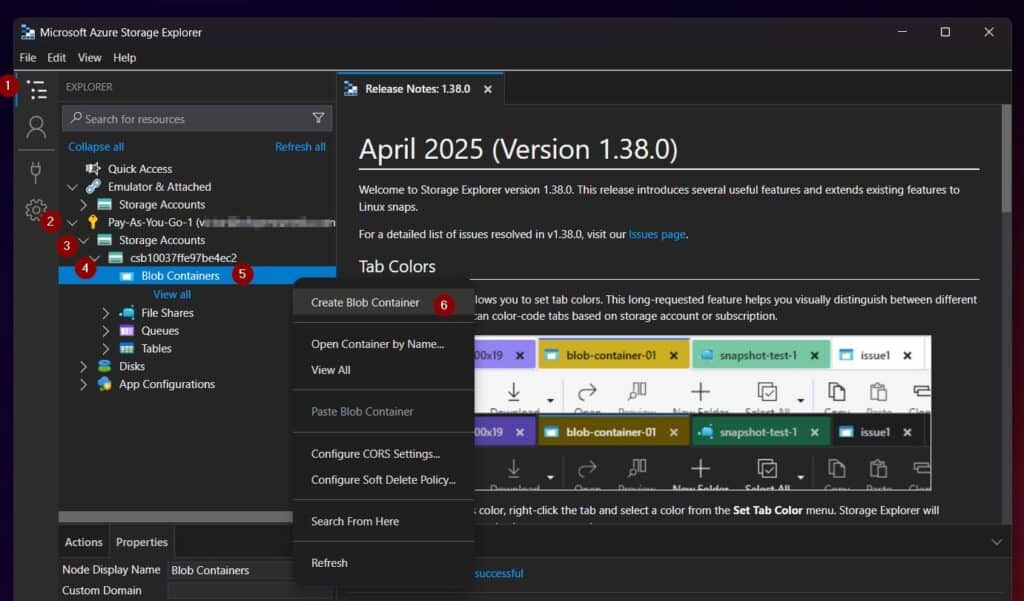The image size is (1024, 601).
Task: Switch to the Properties tab
Action: (x=142, y=542)
